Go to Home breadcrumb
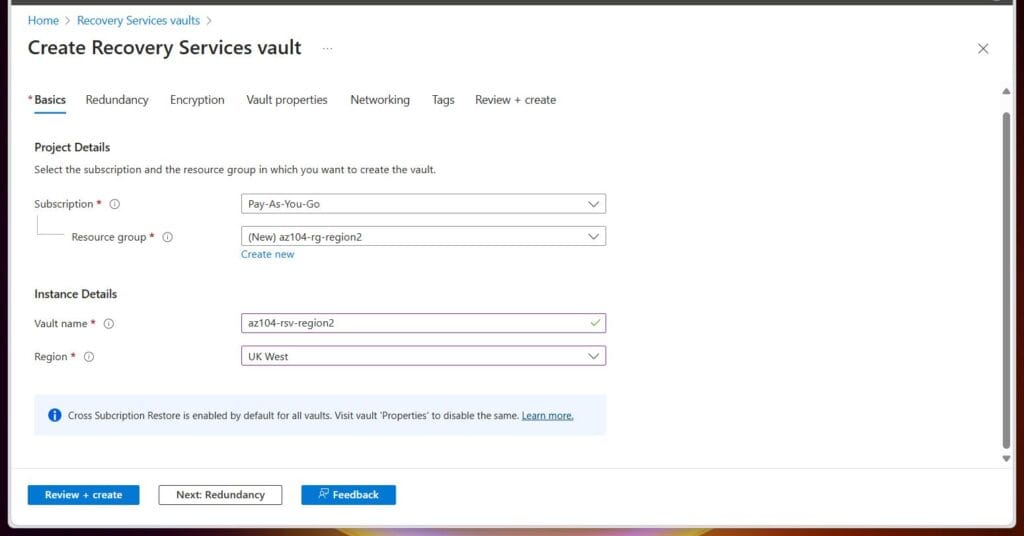1024x536 pixels. pos(43,21)
